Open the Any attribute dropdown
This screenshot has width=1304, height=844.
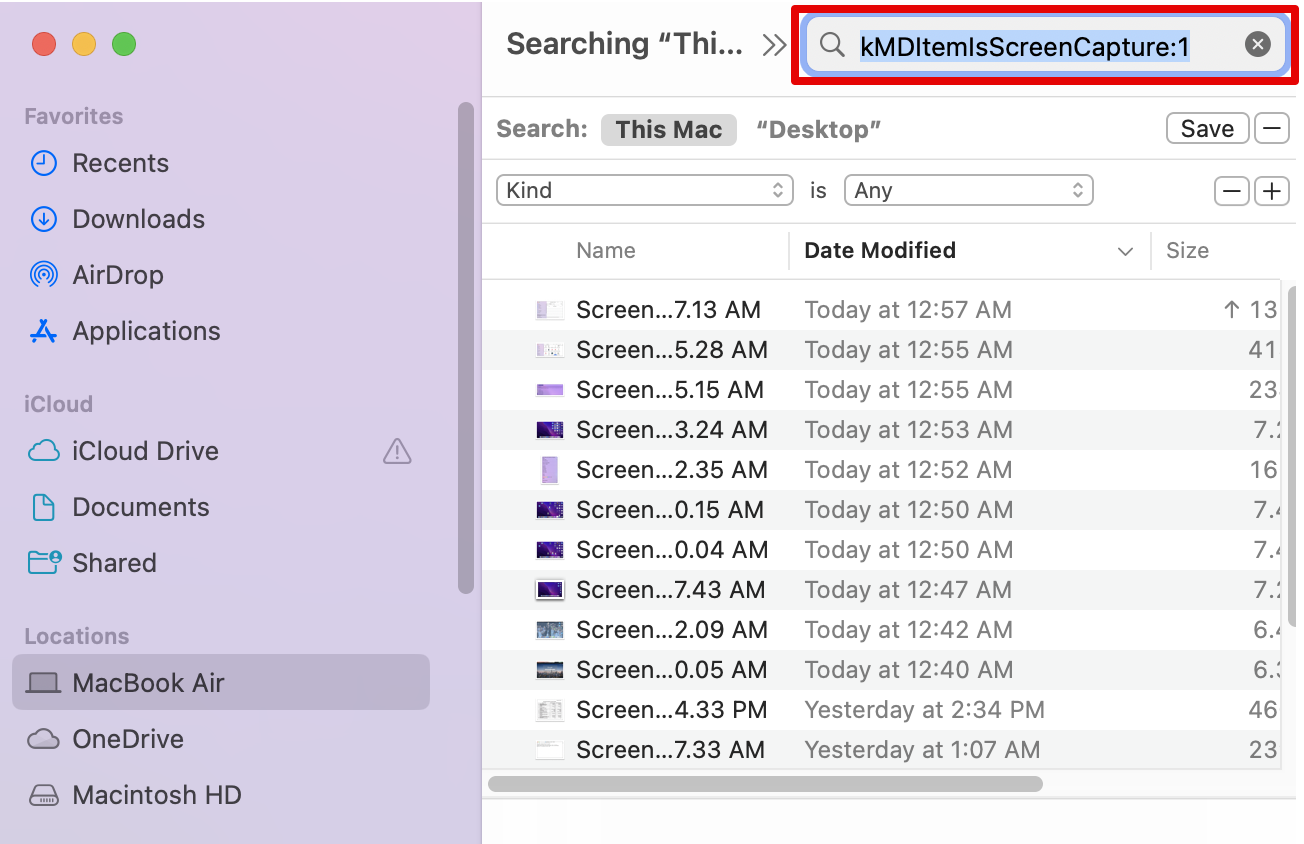click(x=967, y=190)
